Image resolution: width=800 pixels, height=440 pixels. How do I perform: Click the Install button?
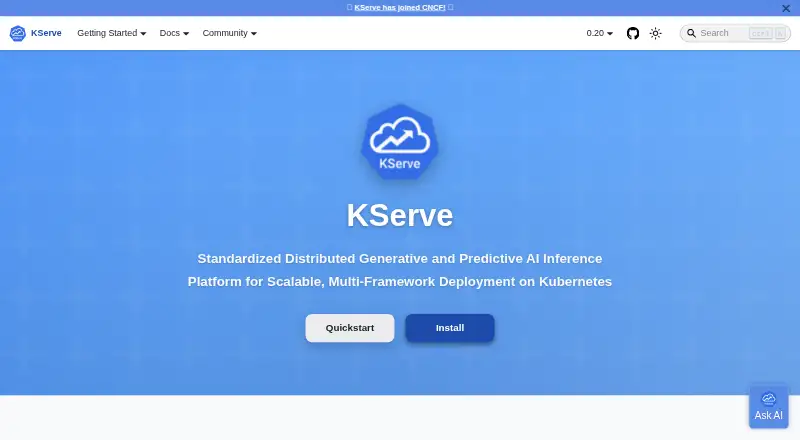(449, 328)
